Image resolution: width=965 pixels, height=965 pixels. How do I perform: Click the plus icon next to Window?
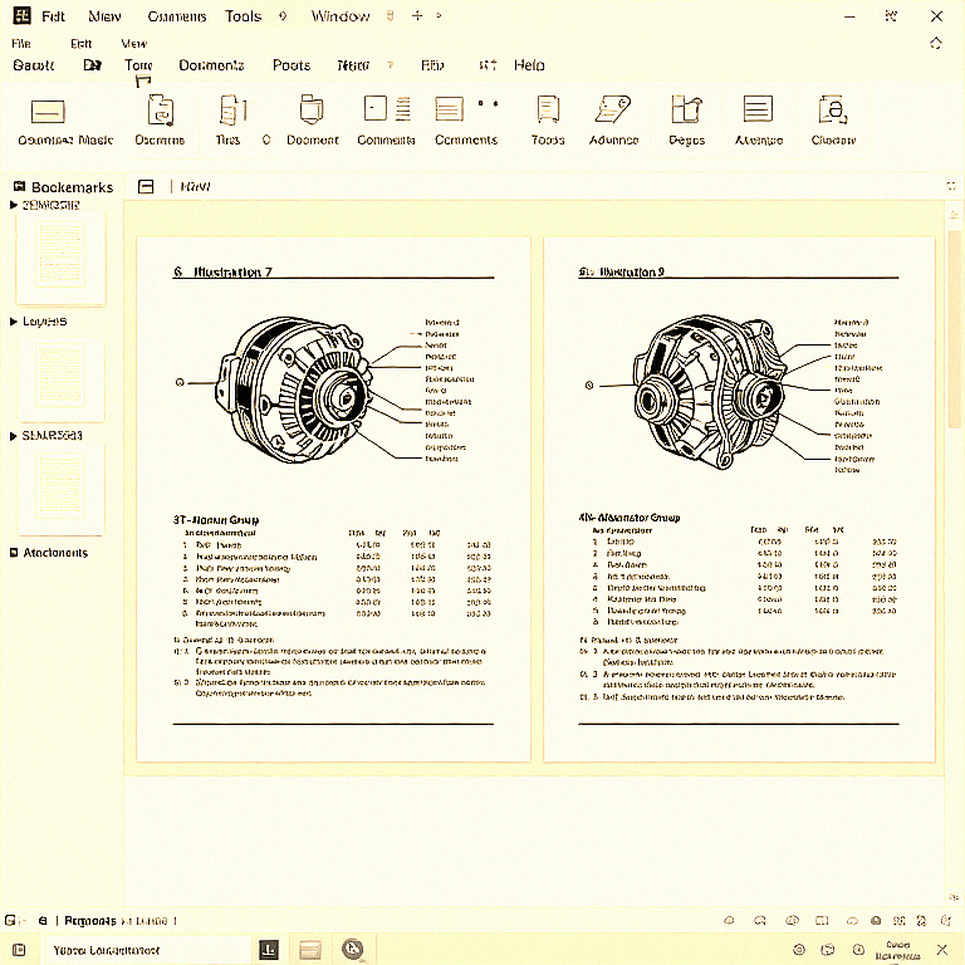point(417,16)
